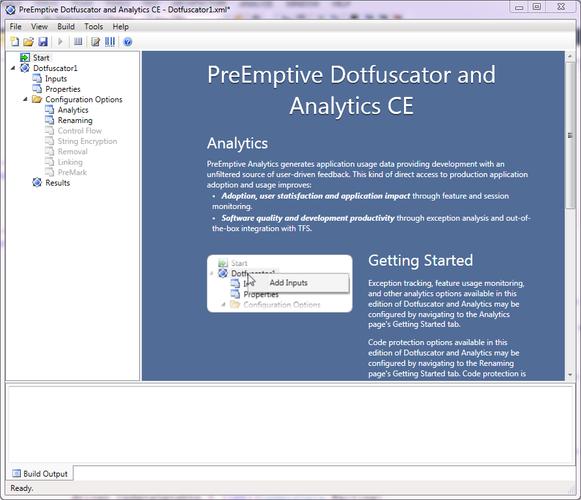This screenshot has width=581, height=500.
Task: Switch to the Build Output tab
Action: click(40, 474)
